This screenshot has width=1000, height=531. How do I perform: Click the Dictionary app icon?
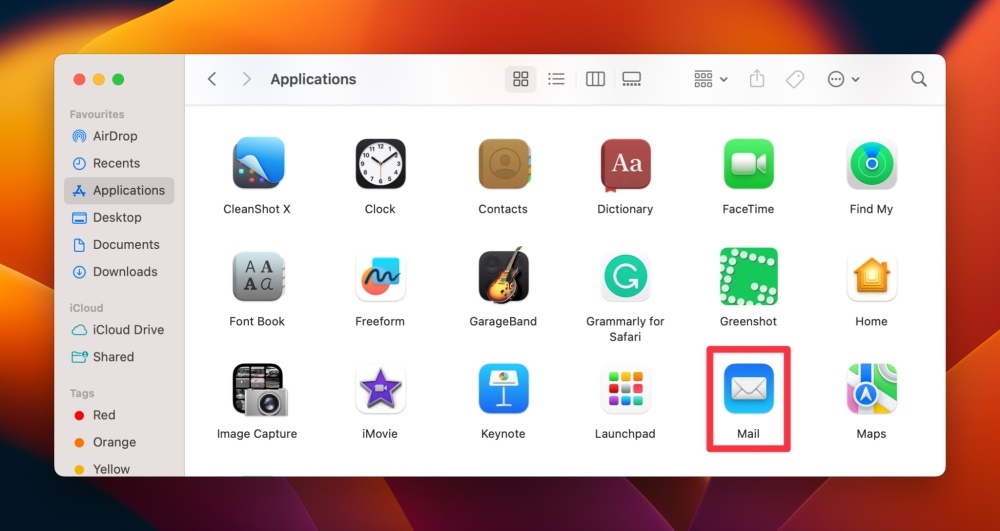click(626, 164)
